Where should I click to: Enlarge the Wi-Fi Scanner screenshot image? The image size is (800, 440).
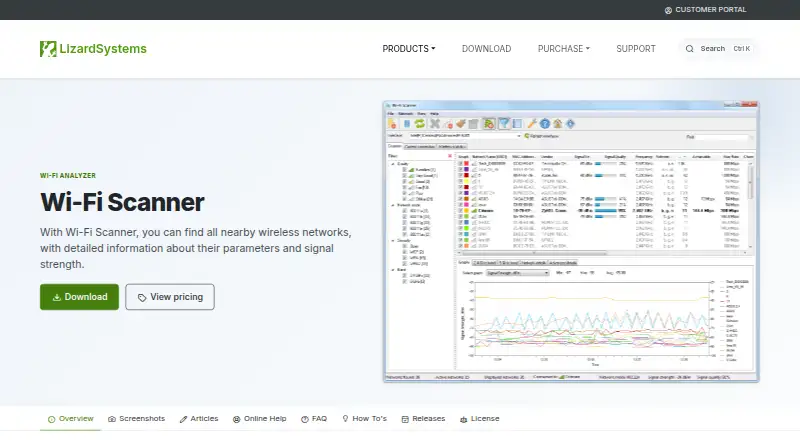coord(571,241)
